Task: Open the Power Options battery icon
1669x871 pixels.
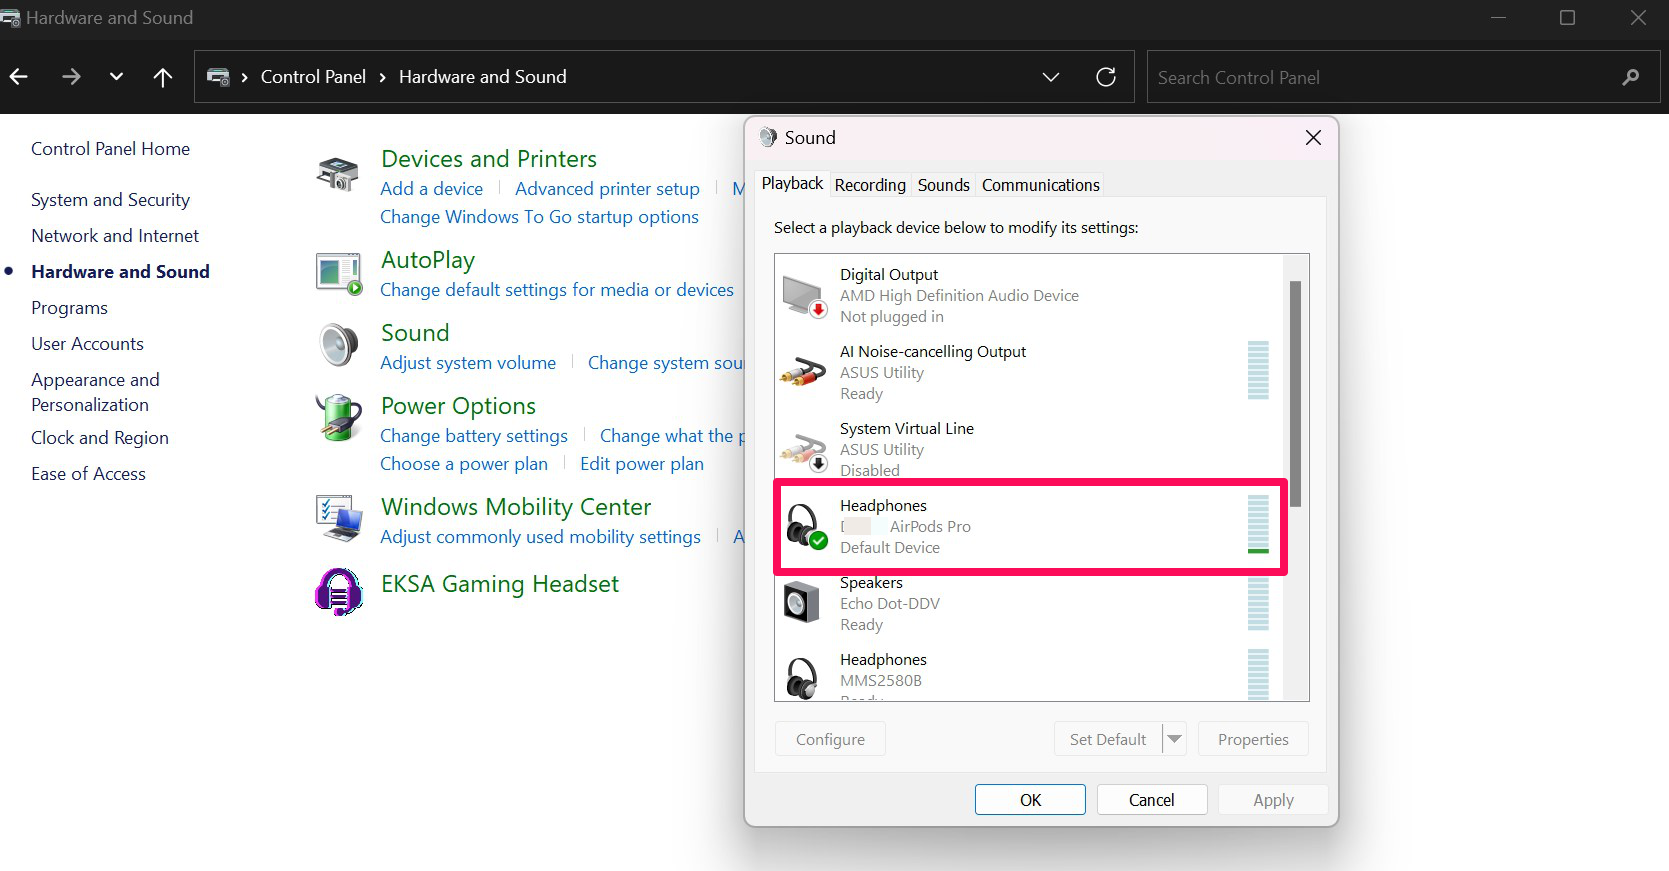Action: click(339, 418)
